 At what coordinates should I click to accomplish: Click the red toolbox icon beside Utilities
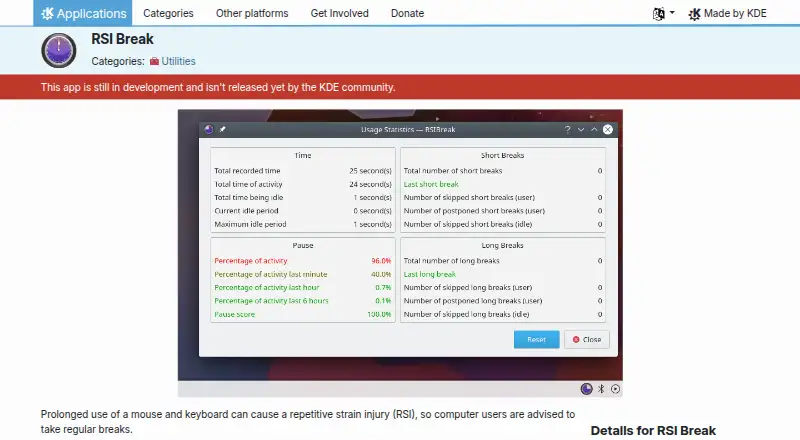(x=154, y=61)
